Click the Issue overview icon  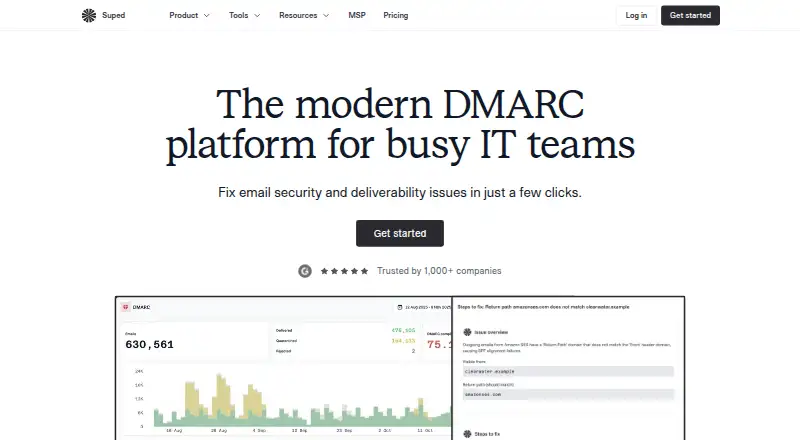point(467,332)
